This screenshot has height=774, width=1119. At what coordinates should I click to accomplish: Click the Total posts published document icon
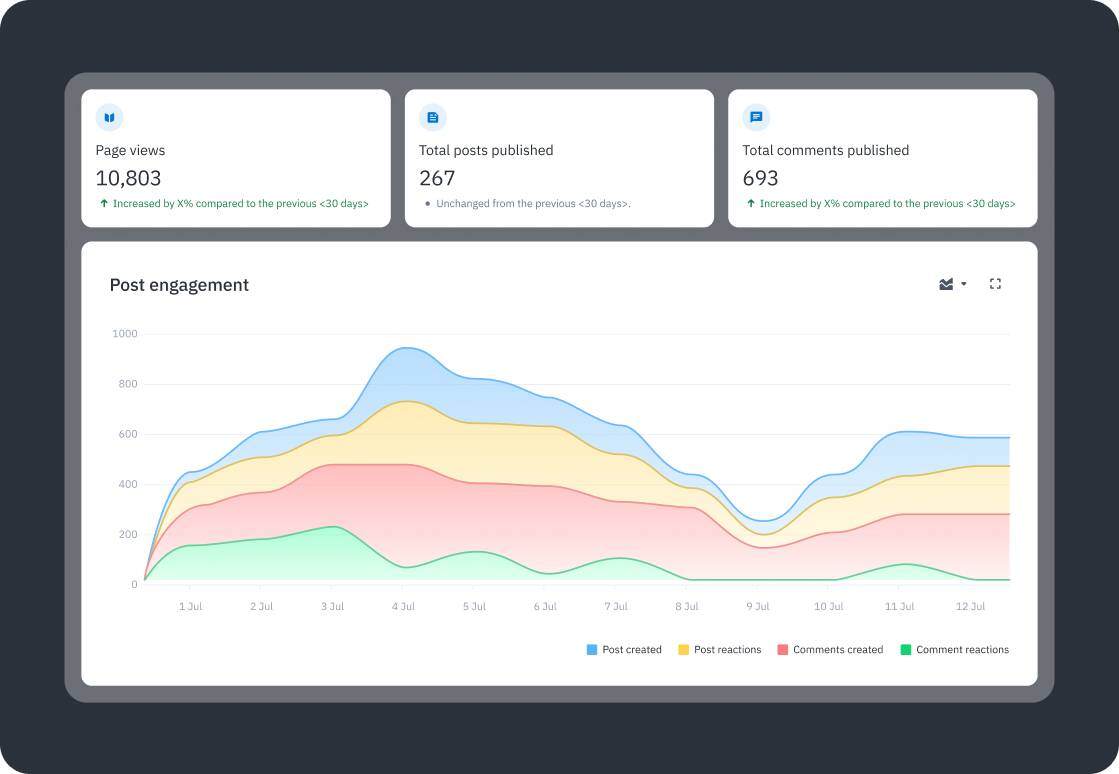click(x=432, y=118)
